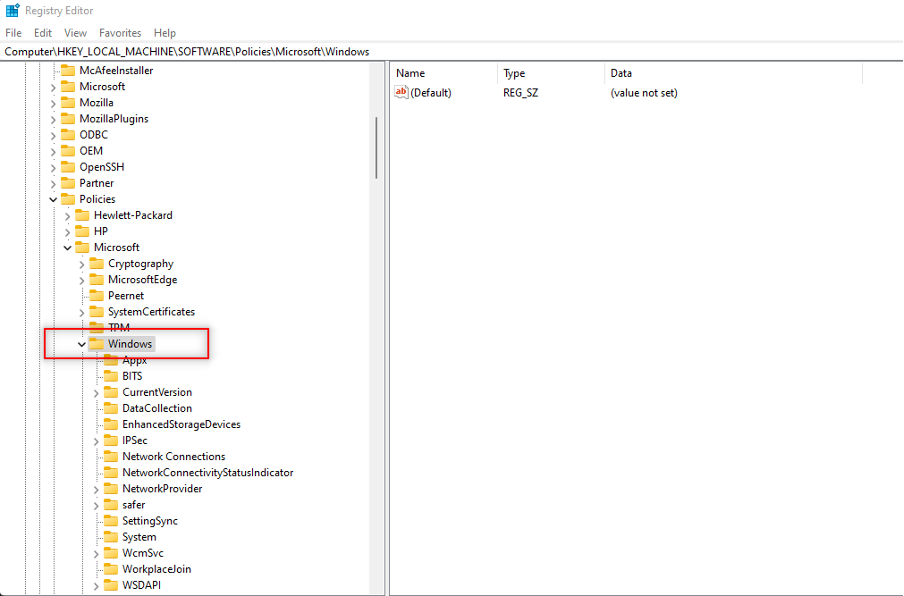904x596 pixels.
Task: Select the (Default) value name
Action: click(431, 93)
